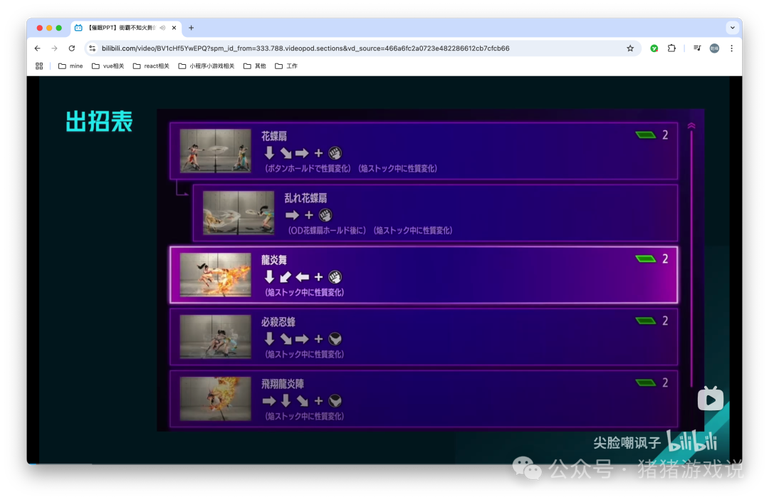Open the apps grid in bookmarks bar
The height and width of the screenshot is (500, 769).
(39, 66)
